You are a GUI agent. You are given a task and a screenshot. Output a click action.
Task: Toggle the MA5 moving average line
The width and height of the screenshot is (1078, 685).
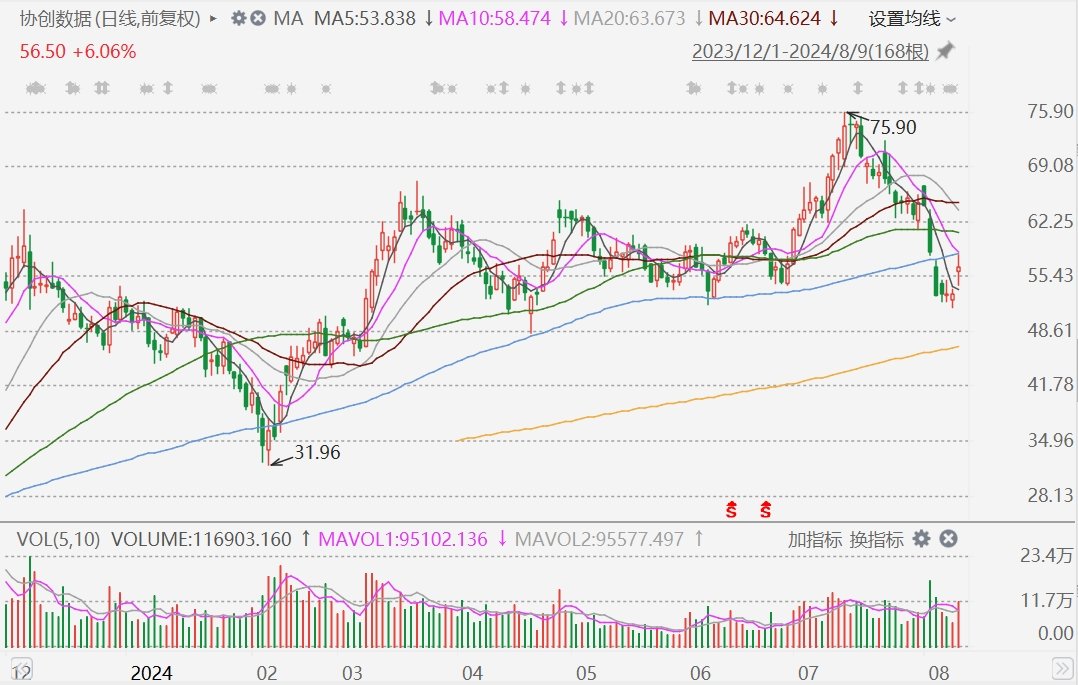coord(364,18)
